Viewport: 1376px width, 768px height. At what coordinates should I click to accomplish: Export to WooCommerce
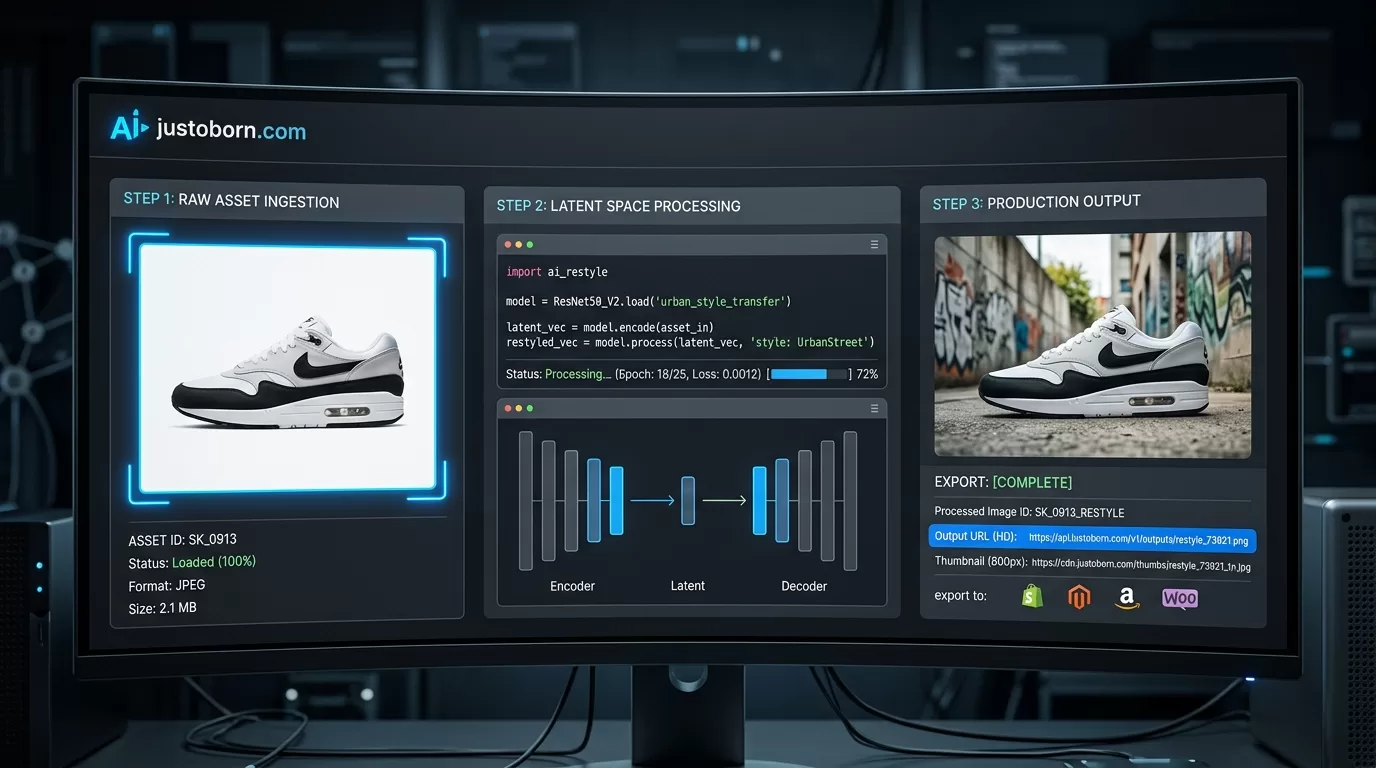point(1180,597)
